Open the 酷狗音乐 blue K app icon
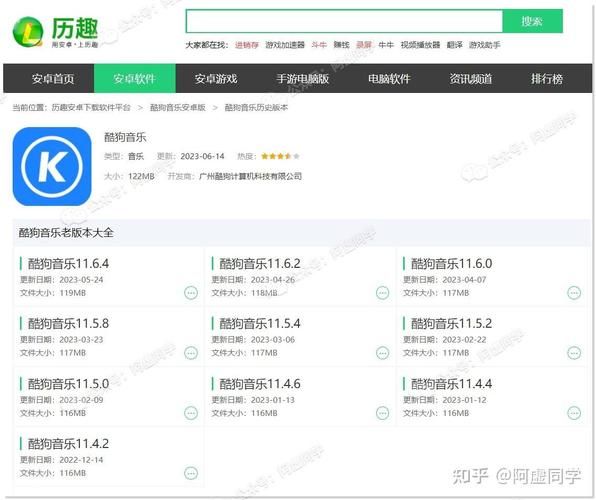The height and width of the screenshot is (500, 596). pyautogui.click(x=52, y=167)
